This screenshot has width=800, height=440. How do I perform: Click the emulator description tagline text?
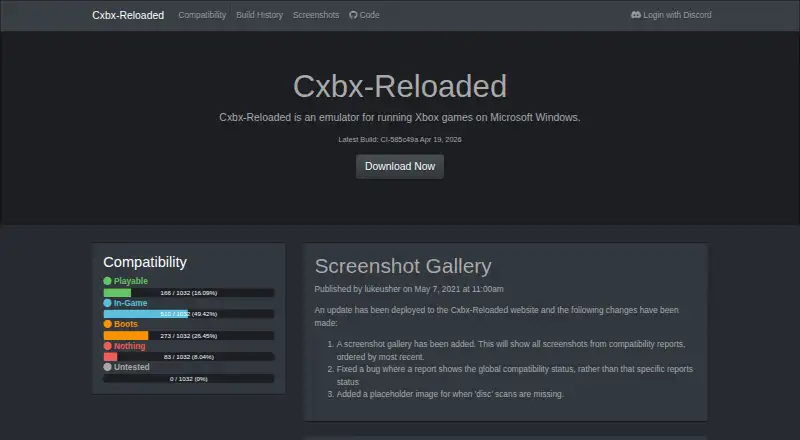tap(400, 117)
